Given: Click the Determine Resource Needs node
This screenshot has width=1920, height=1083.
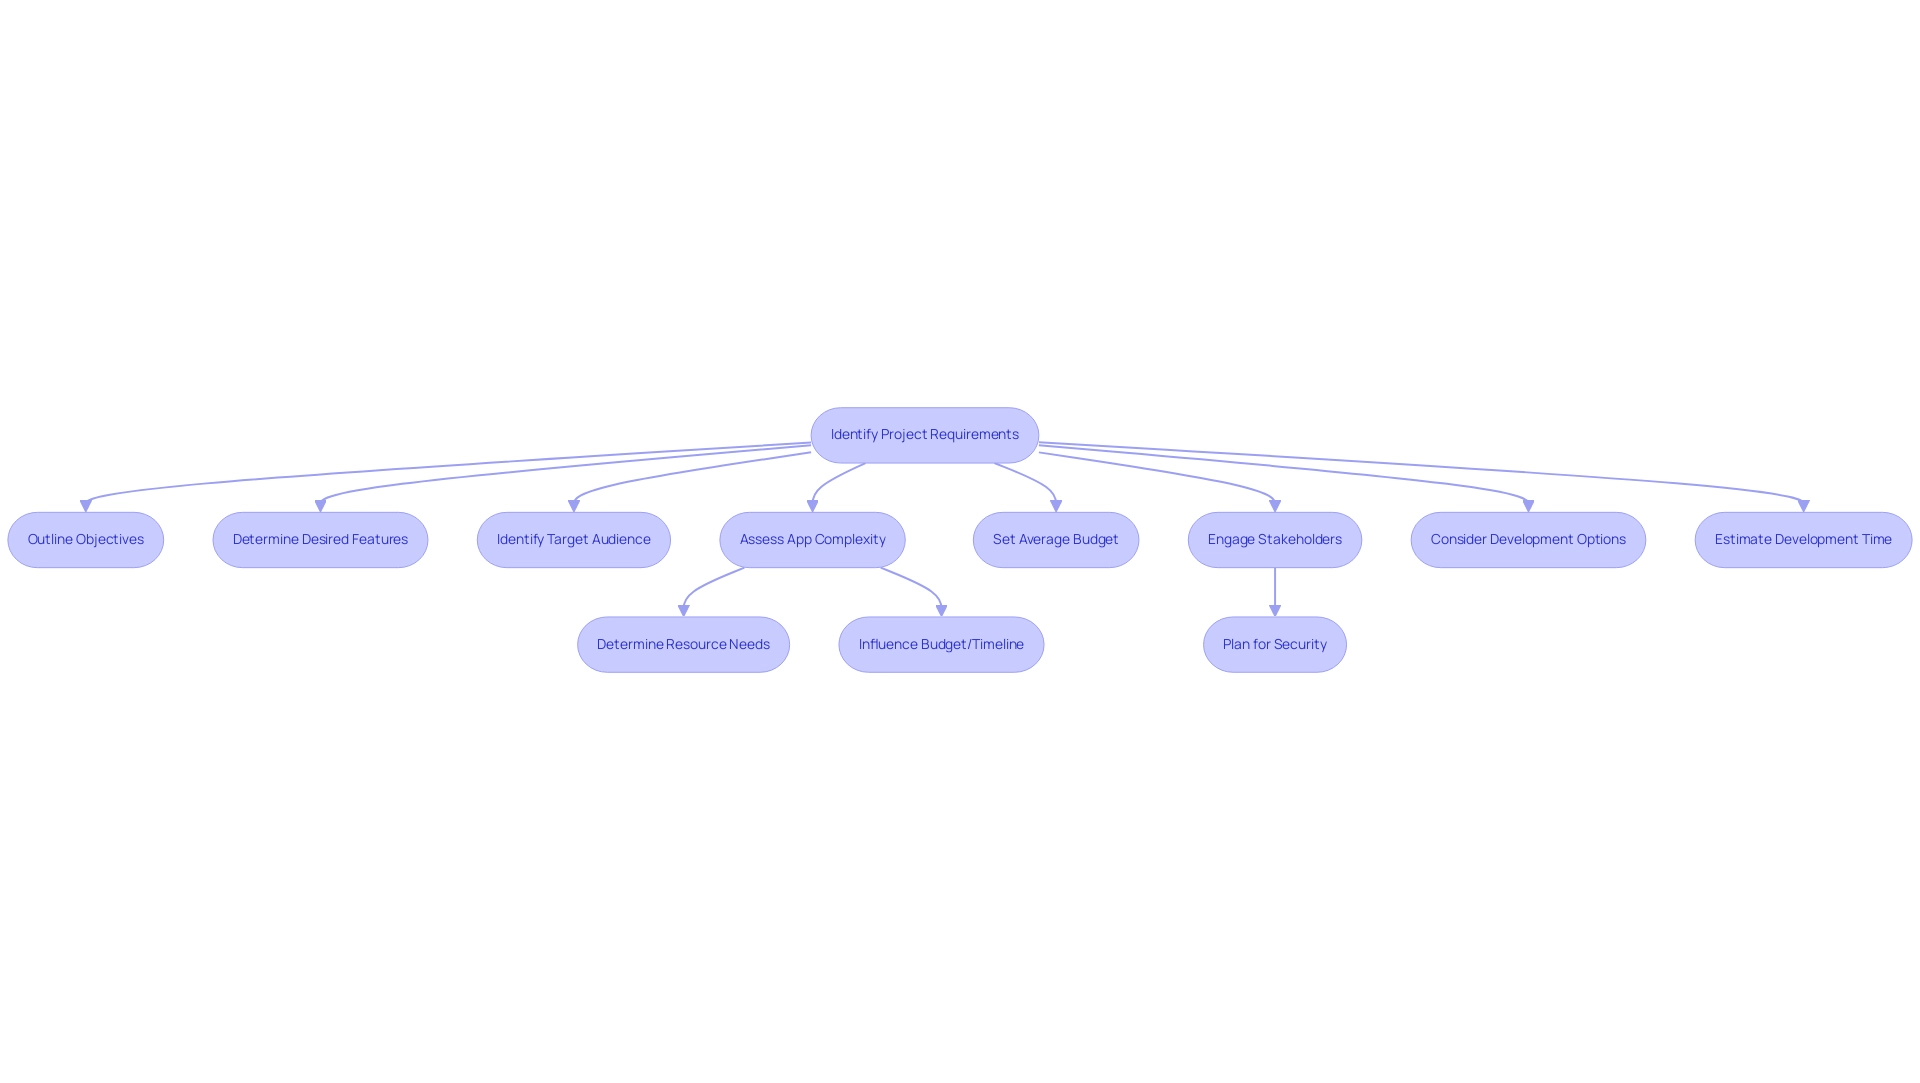Looking at the screenshot, I should [x=684, y=644].
